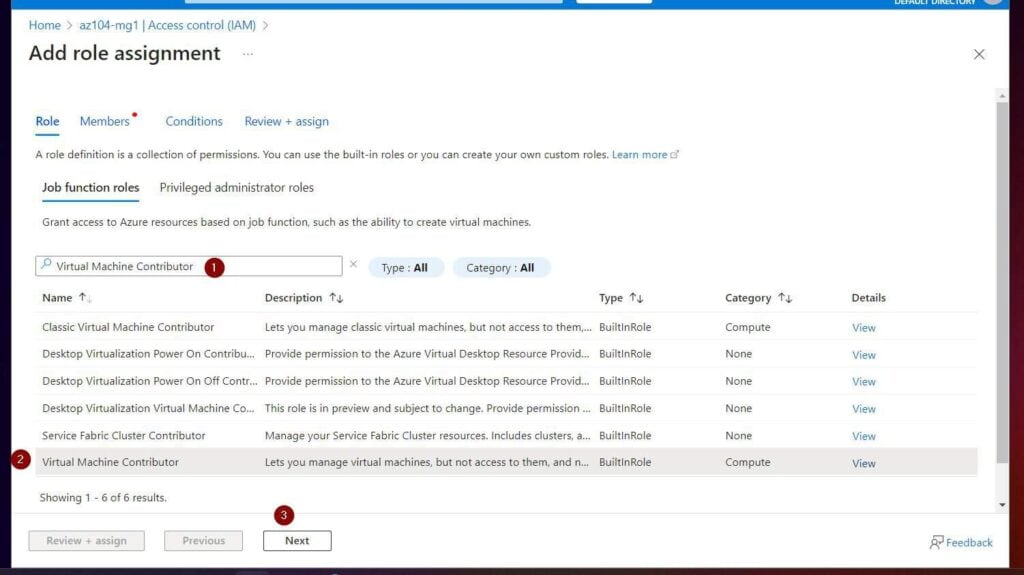Select Privileged administrator roles tab
Screen dimensions: 1024x575
pos(236,188)
